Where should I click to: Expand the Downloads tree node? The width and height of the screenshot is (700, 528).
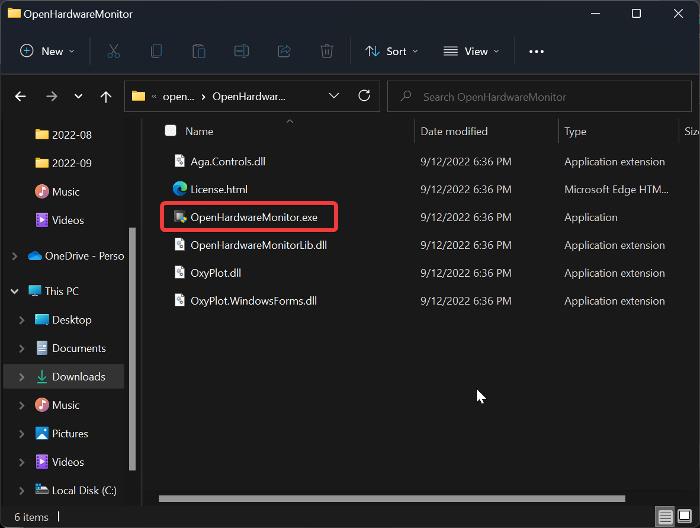coord(21,377)
